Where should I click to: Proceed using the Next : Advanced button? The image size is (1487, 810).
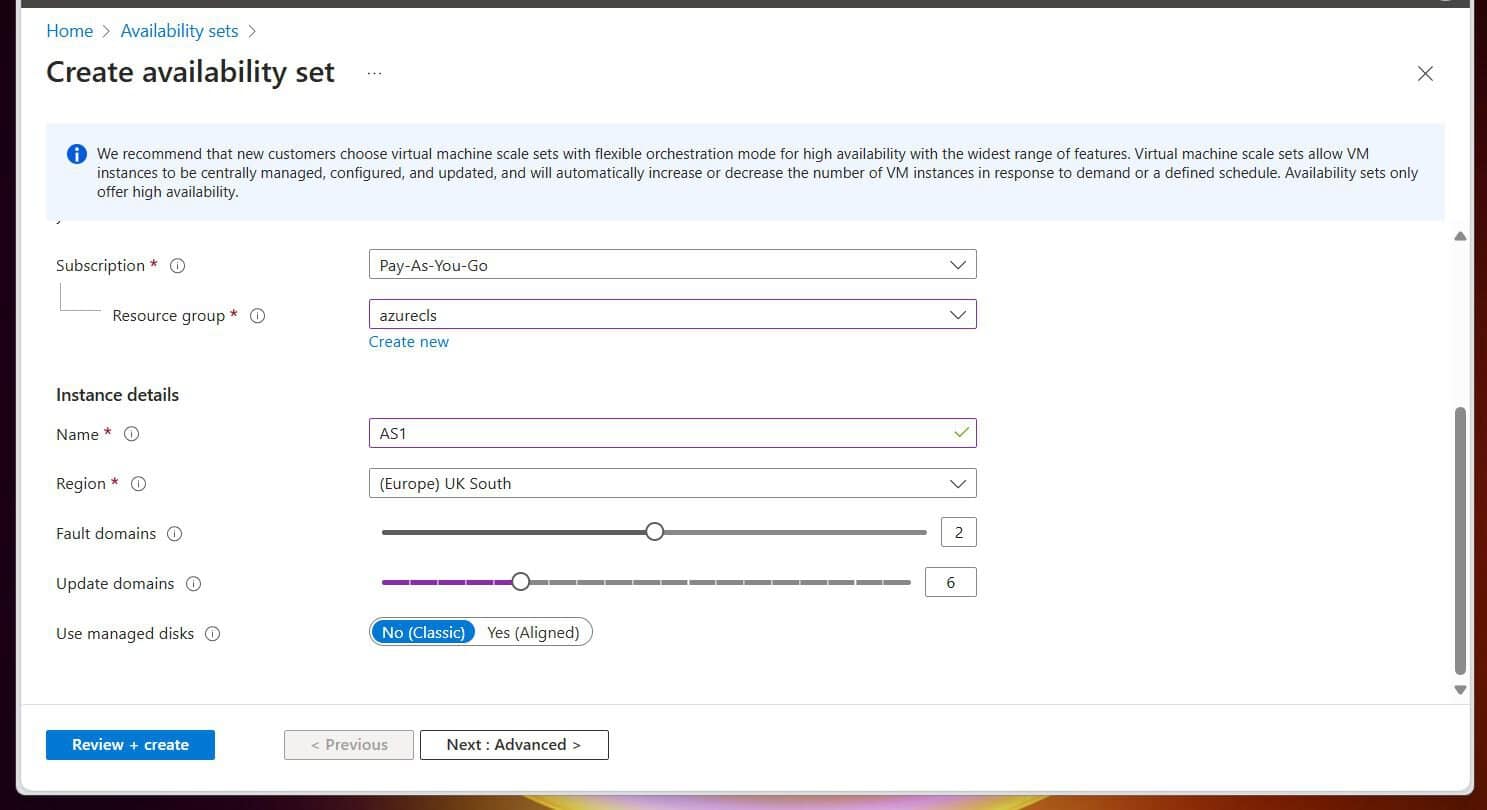tap(514, 744)
